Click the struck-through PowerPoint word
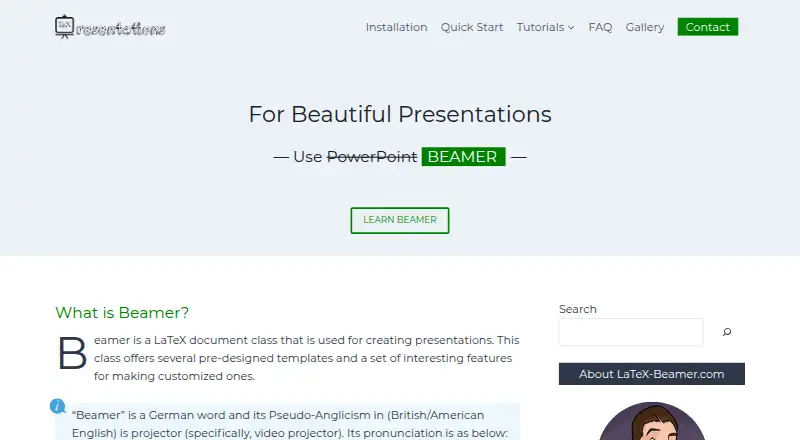The height and width of the screenshot is (440, 800). coord(372,157)
